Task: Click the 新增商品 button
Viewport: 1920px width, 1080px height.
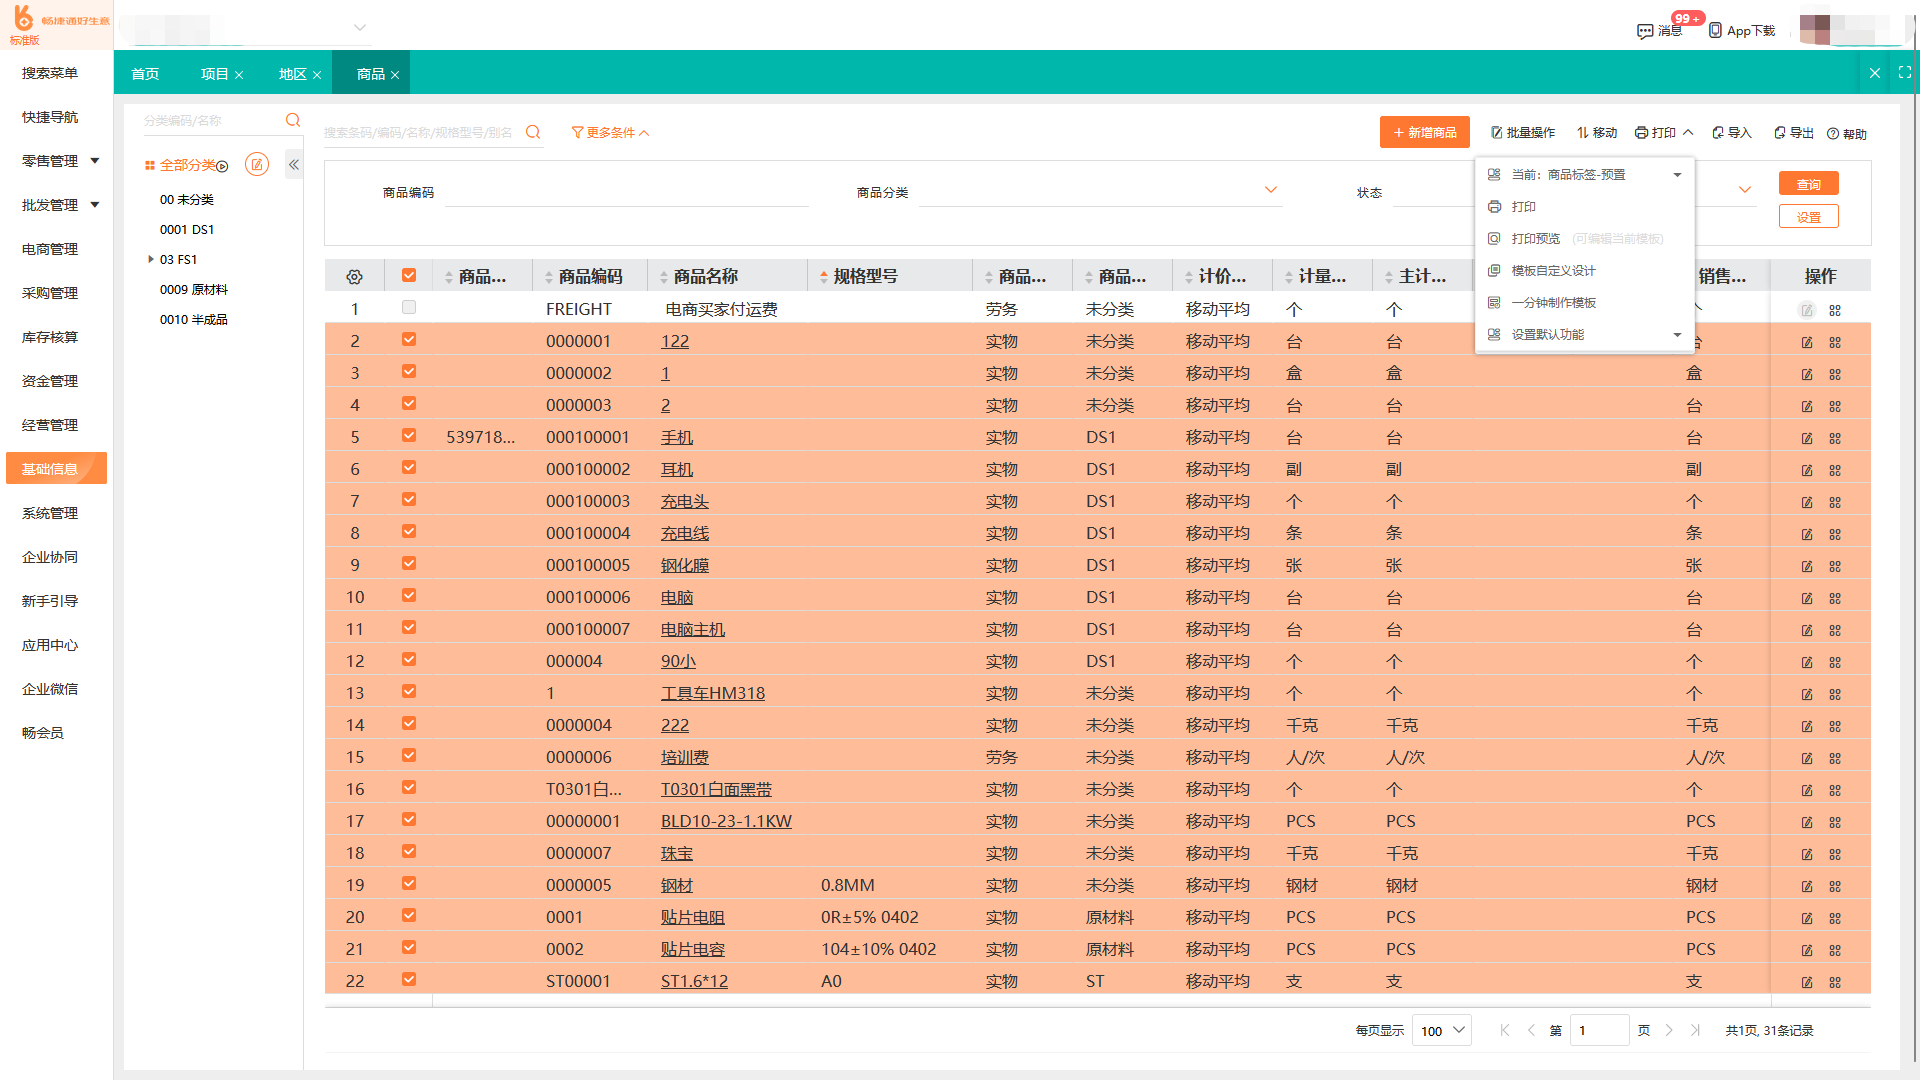Action: (1423, 132)
